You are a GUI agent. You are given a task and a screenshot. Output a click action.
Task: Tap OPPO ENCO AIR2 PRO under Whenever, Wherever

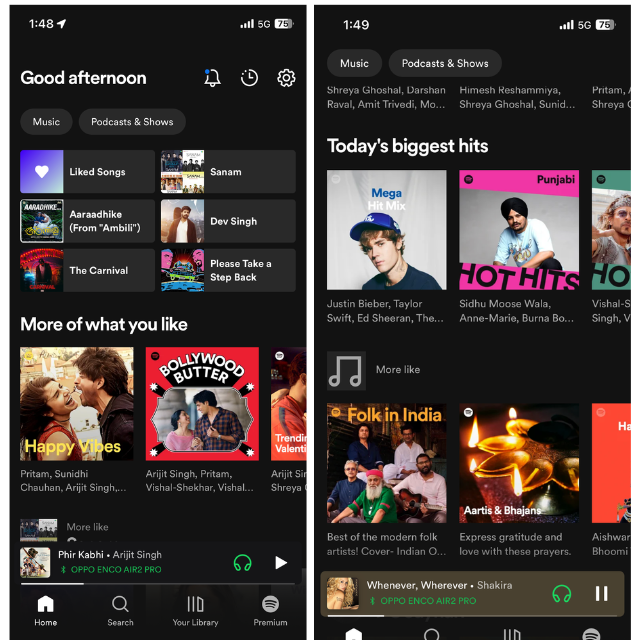click(423, 601)
